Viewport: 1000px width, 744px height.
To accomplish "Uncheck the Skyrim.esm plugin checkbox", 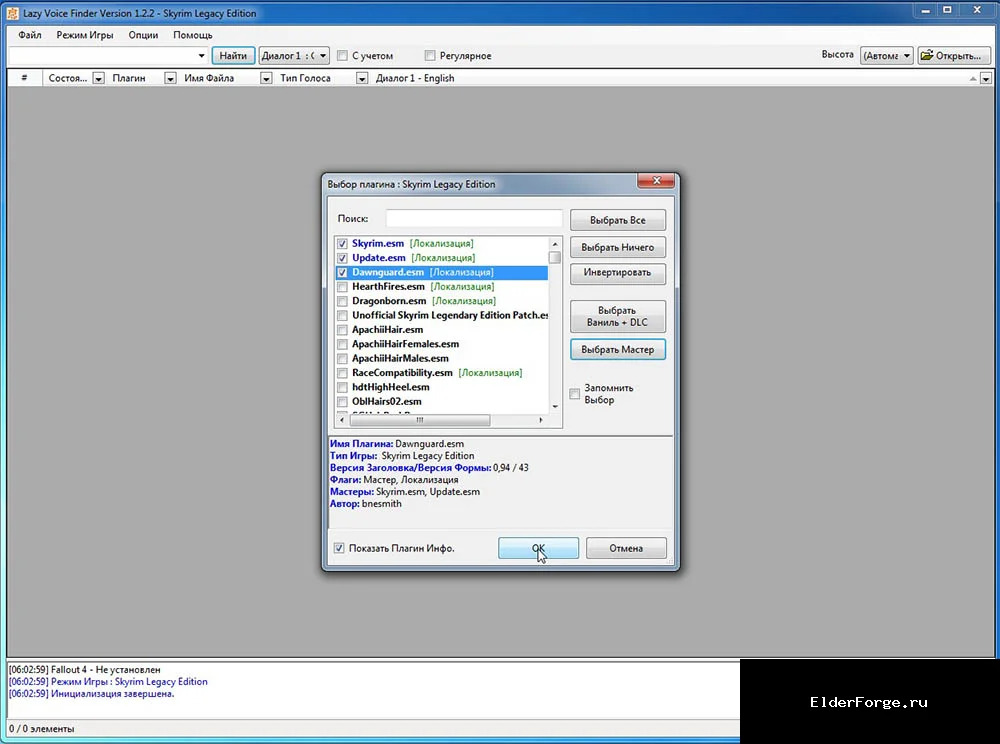I will tap(343, 244).
